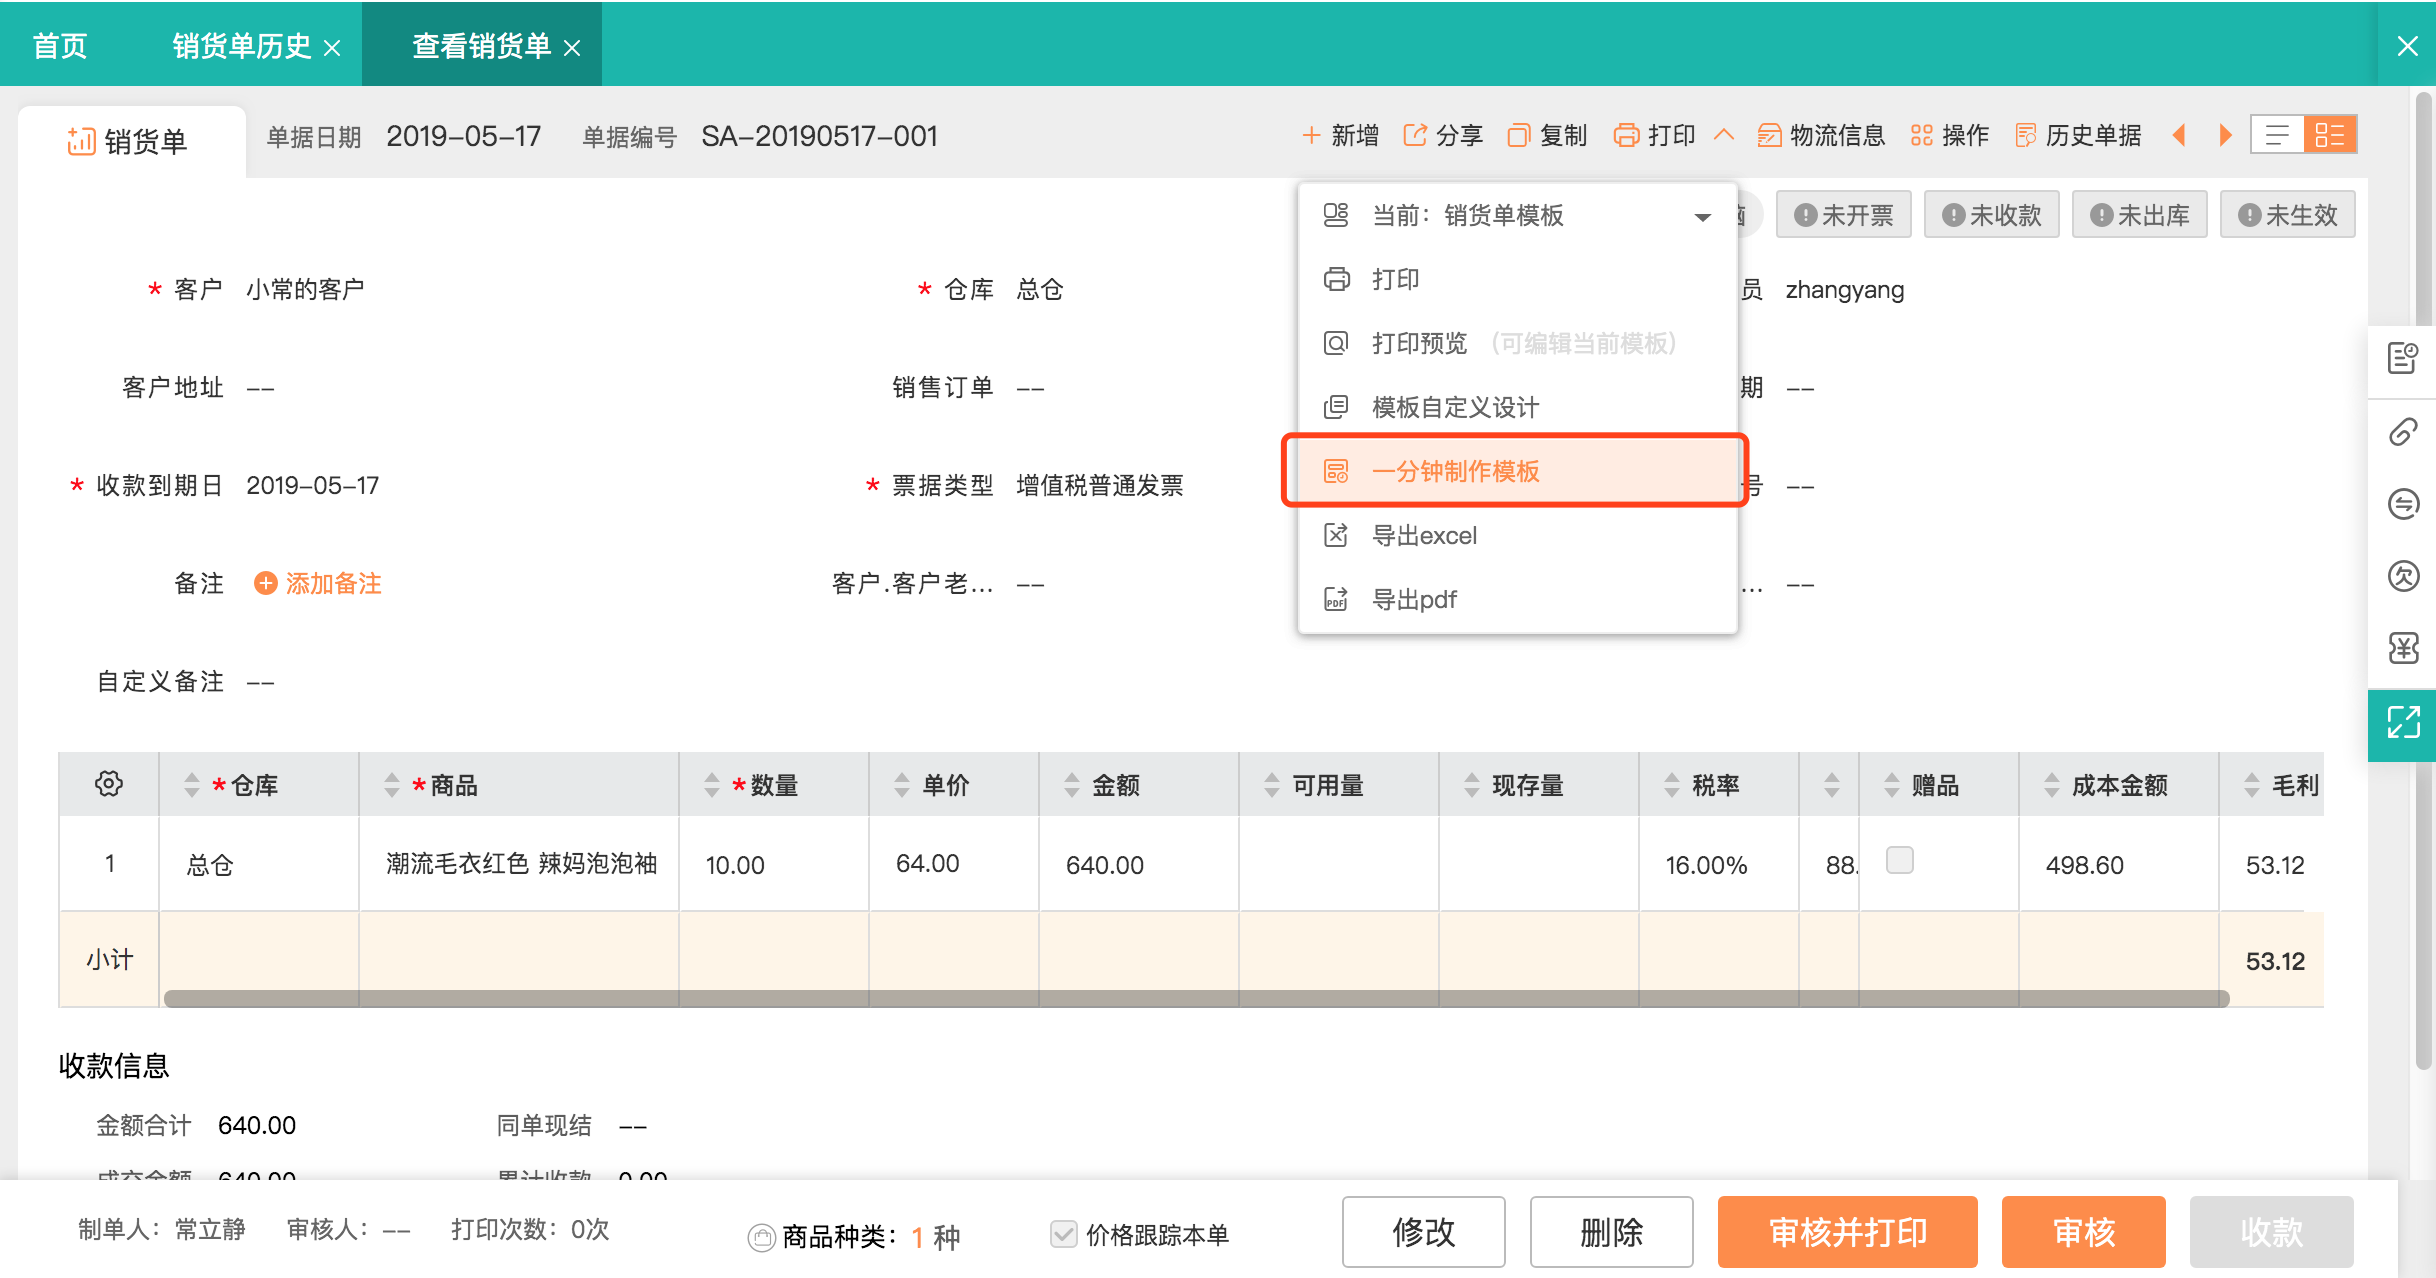Viewport: 2436px width, 1278px height.
Task: Click the 物流信息 icon
Action: point(1772,135)
